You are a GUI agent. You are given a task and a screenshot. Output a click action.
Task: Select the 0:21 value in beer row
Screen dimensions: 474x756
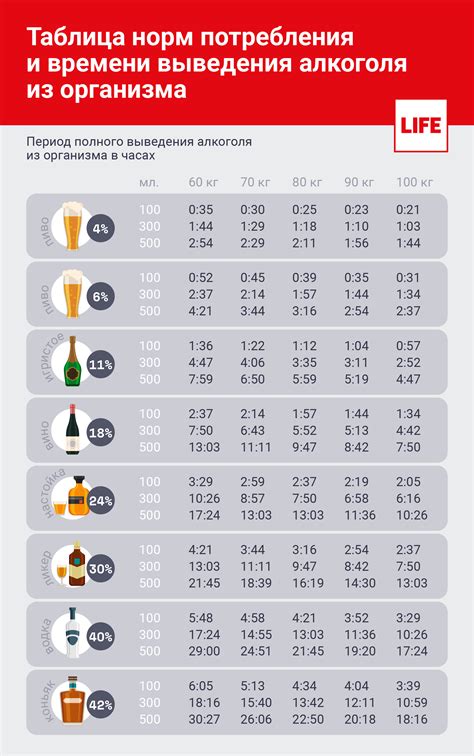coord(408,210)
